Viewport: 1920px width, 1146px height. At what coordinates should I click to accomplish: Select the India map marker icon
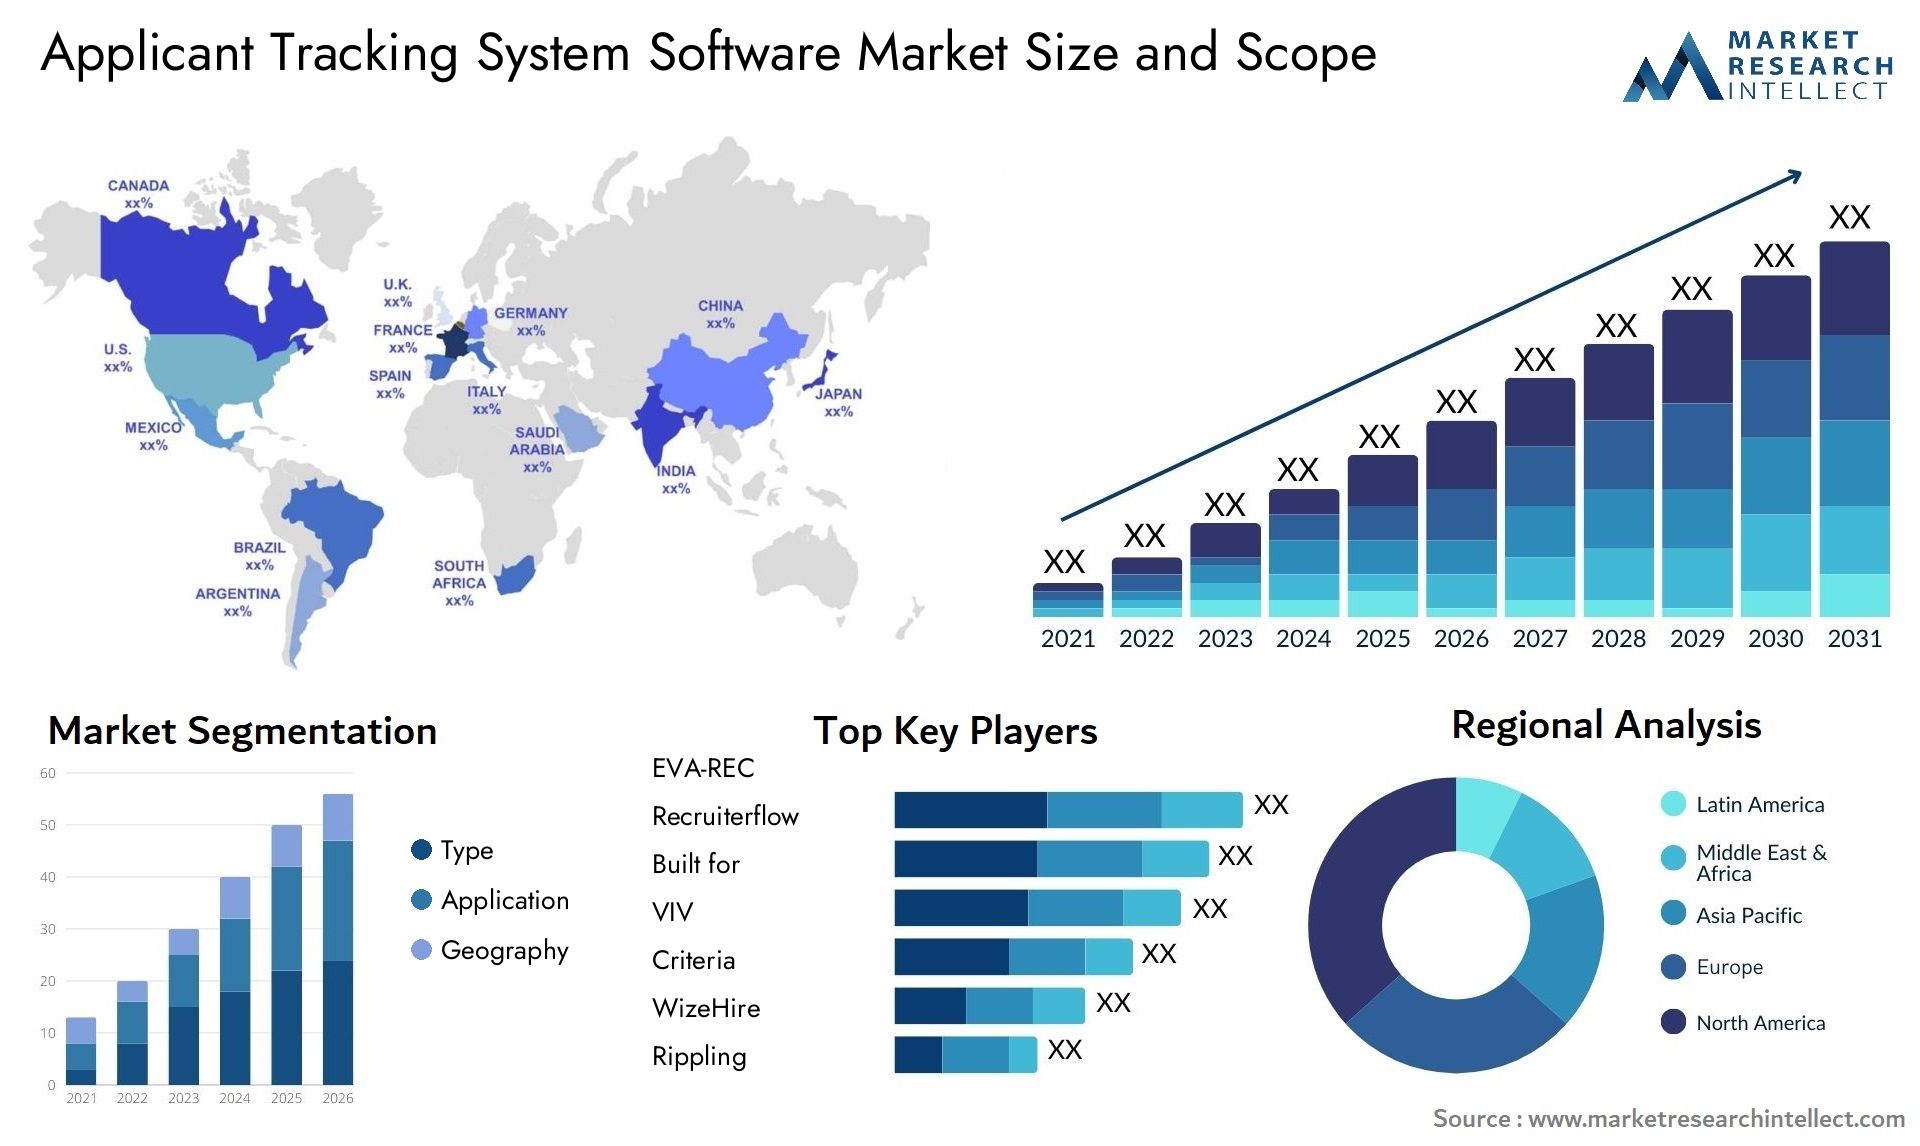tap(667, 430)
